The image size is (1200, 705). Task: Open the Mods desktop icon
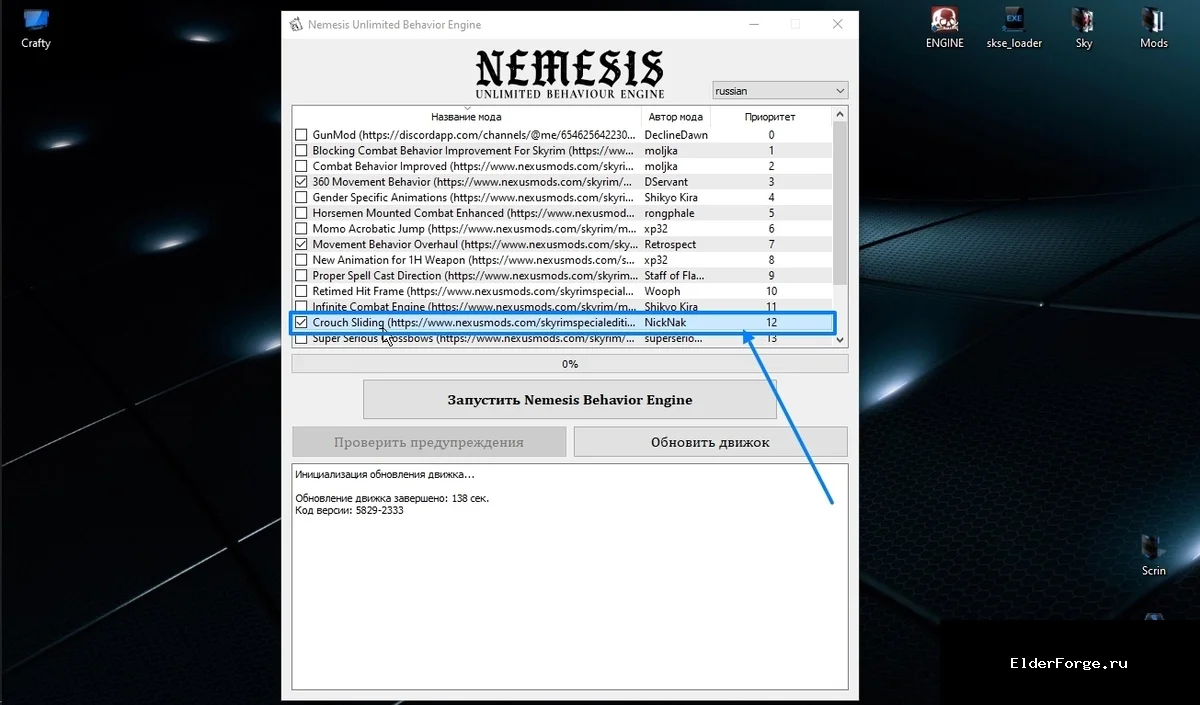click(x=1153, y=26)
